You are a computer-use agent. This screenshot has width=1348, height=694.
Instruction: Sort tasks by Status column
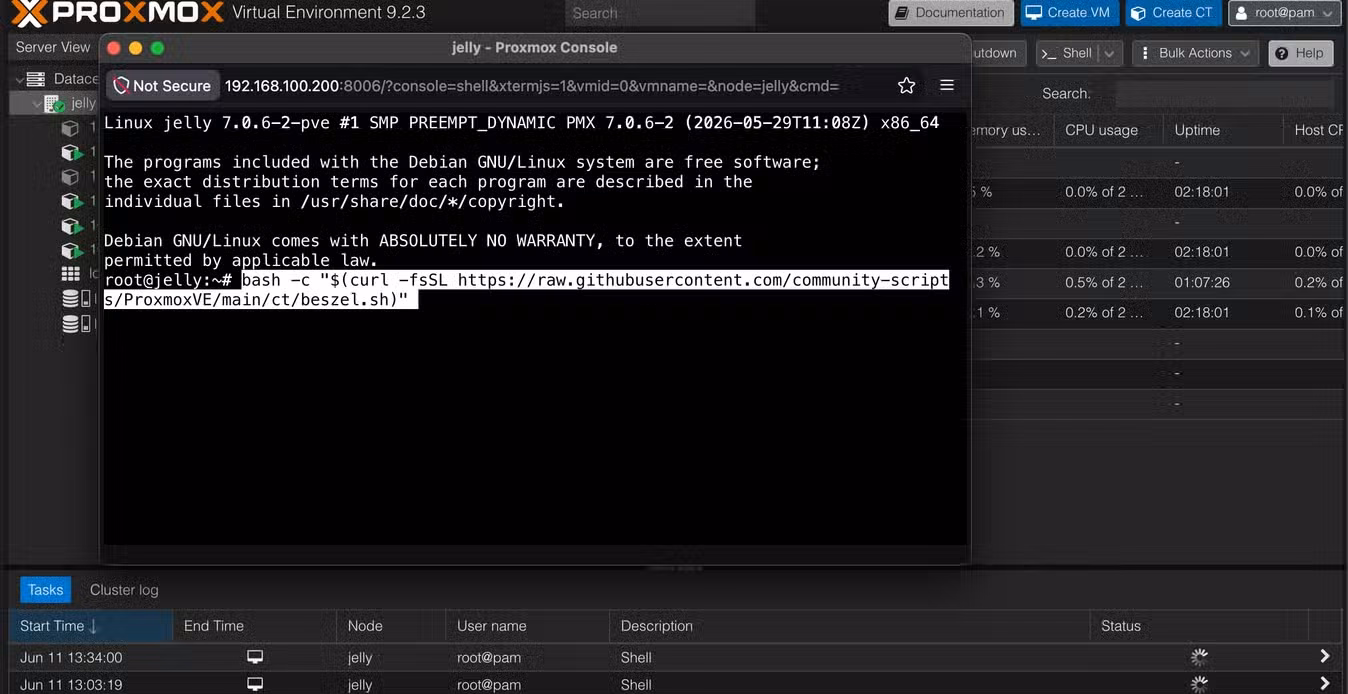click(1199, 626)
